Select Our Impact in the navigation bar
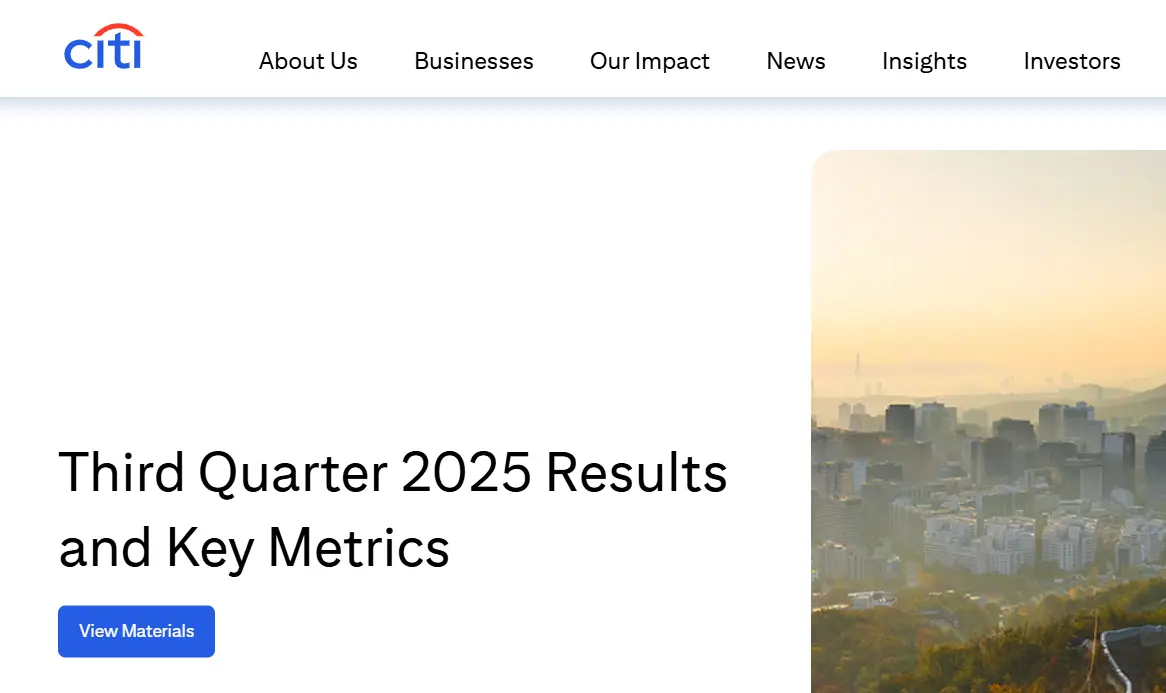The width and height of the screenshot is (1166, 693). 650,61
